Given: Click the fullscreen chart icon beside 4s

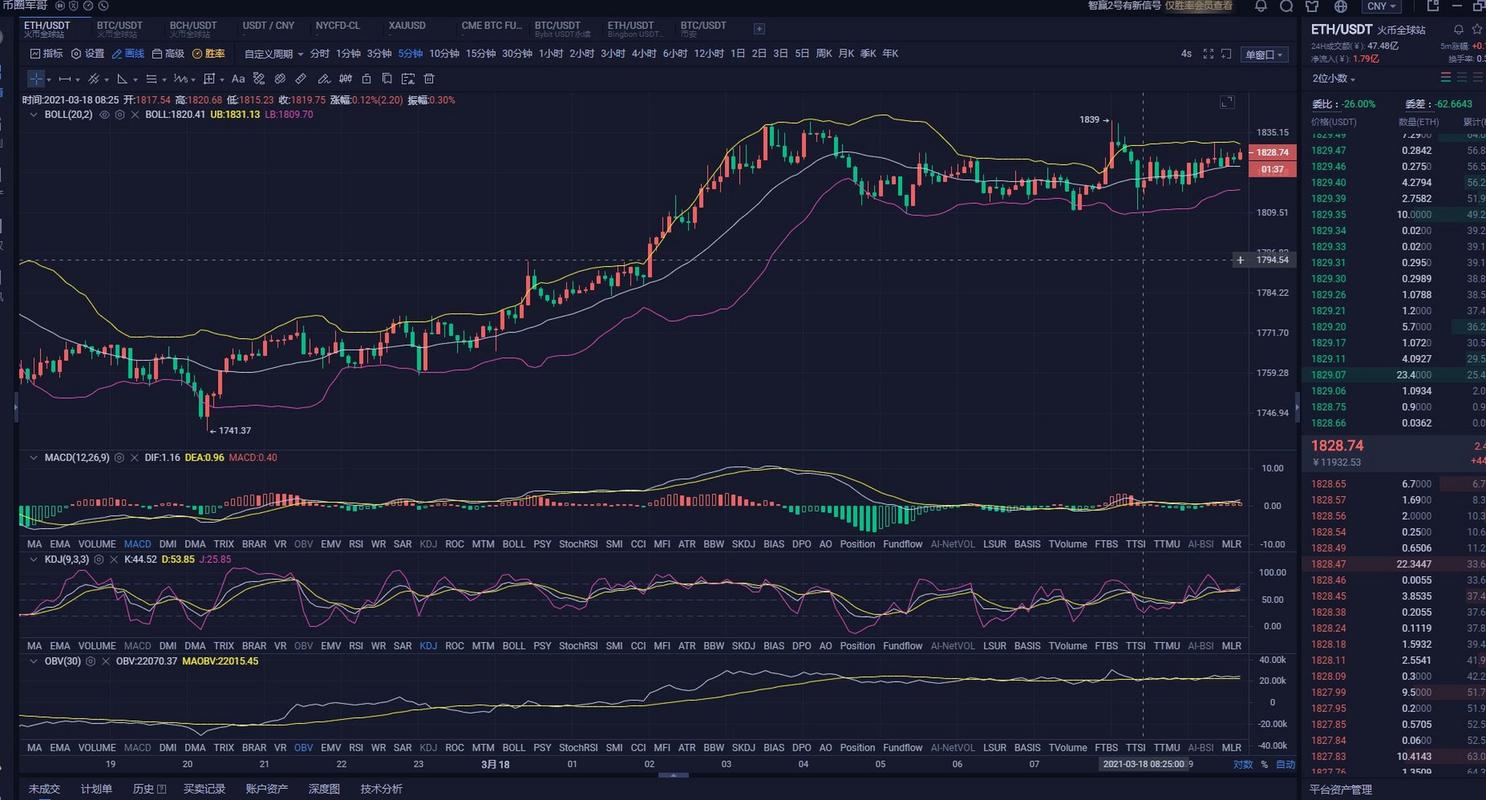Looking at the screenshot, I should tap(1209, 54).
